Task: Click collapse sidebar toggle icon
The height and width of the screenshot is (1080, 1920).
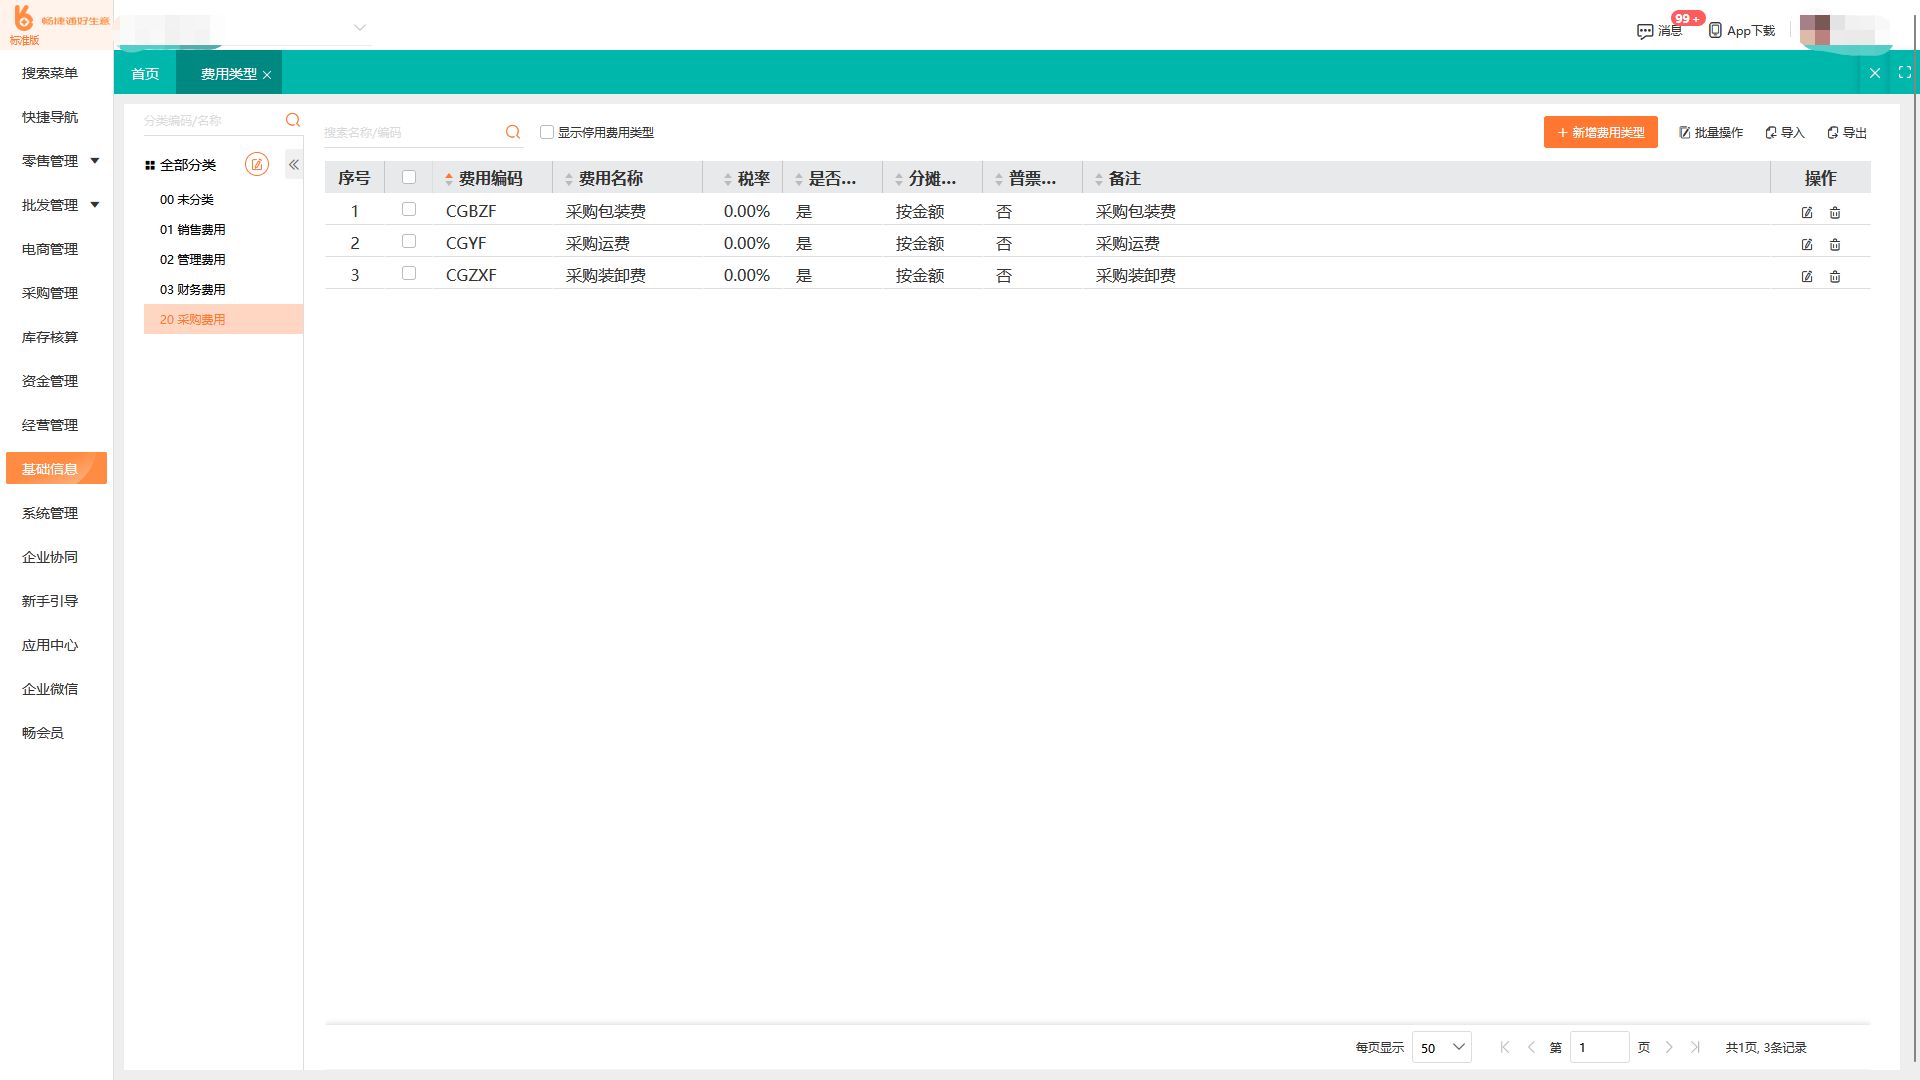Action: pos(293,164)
